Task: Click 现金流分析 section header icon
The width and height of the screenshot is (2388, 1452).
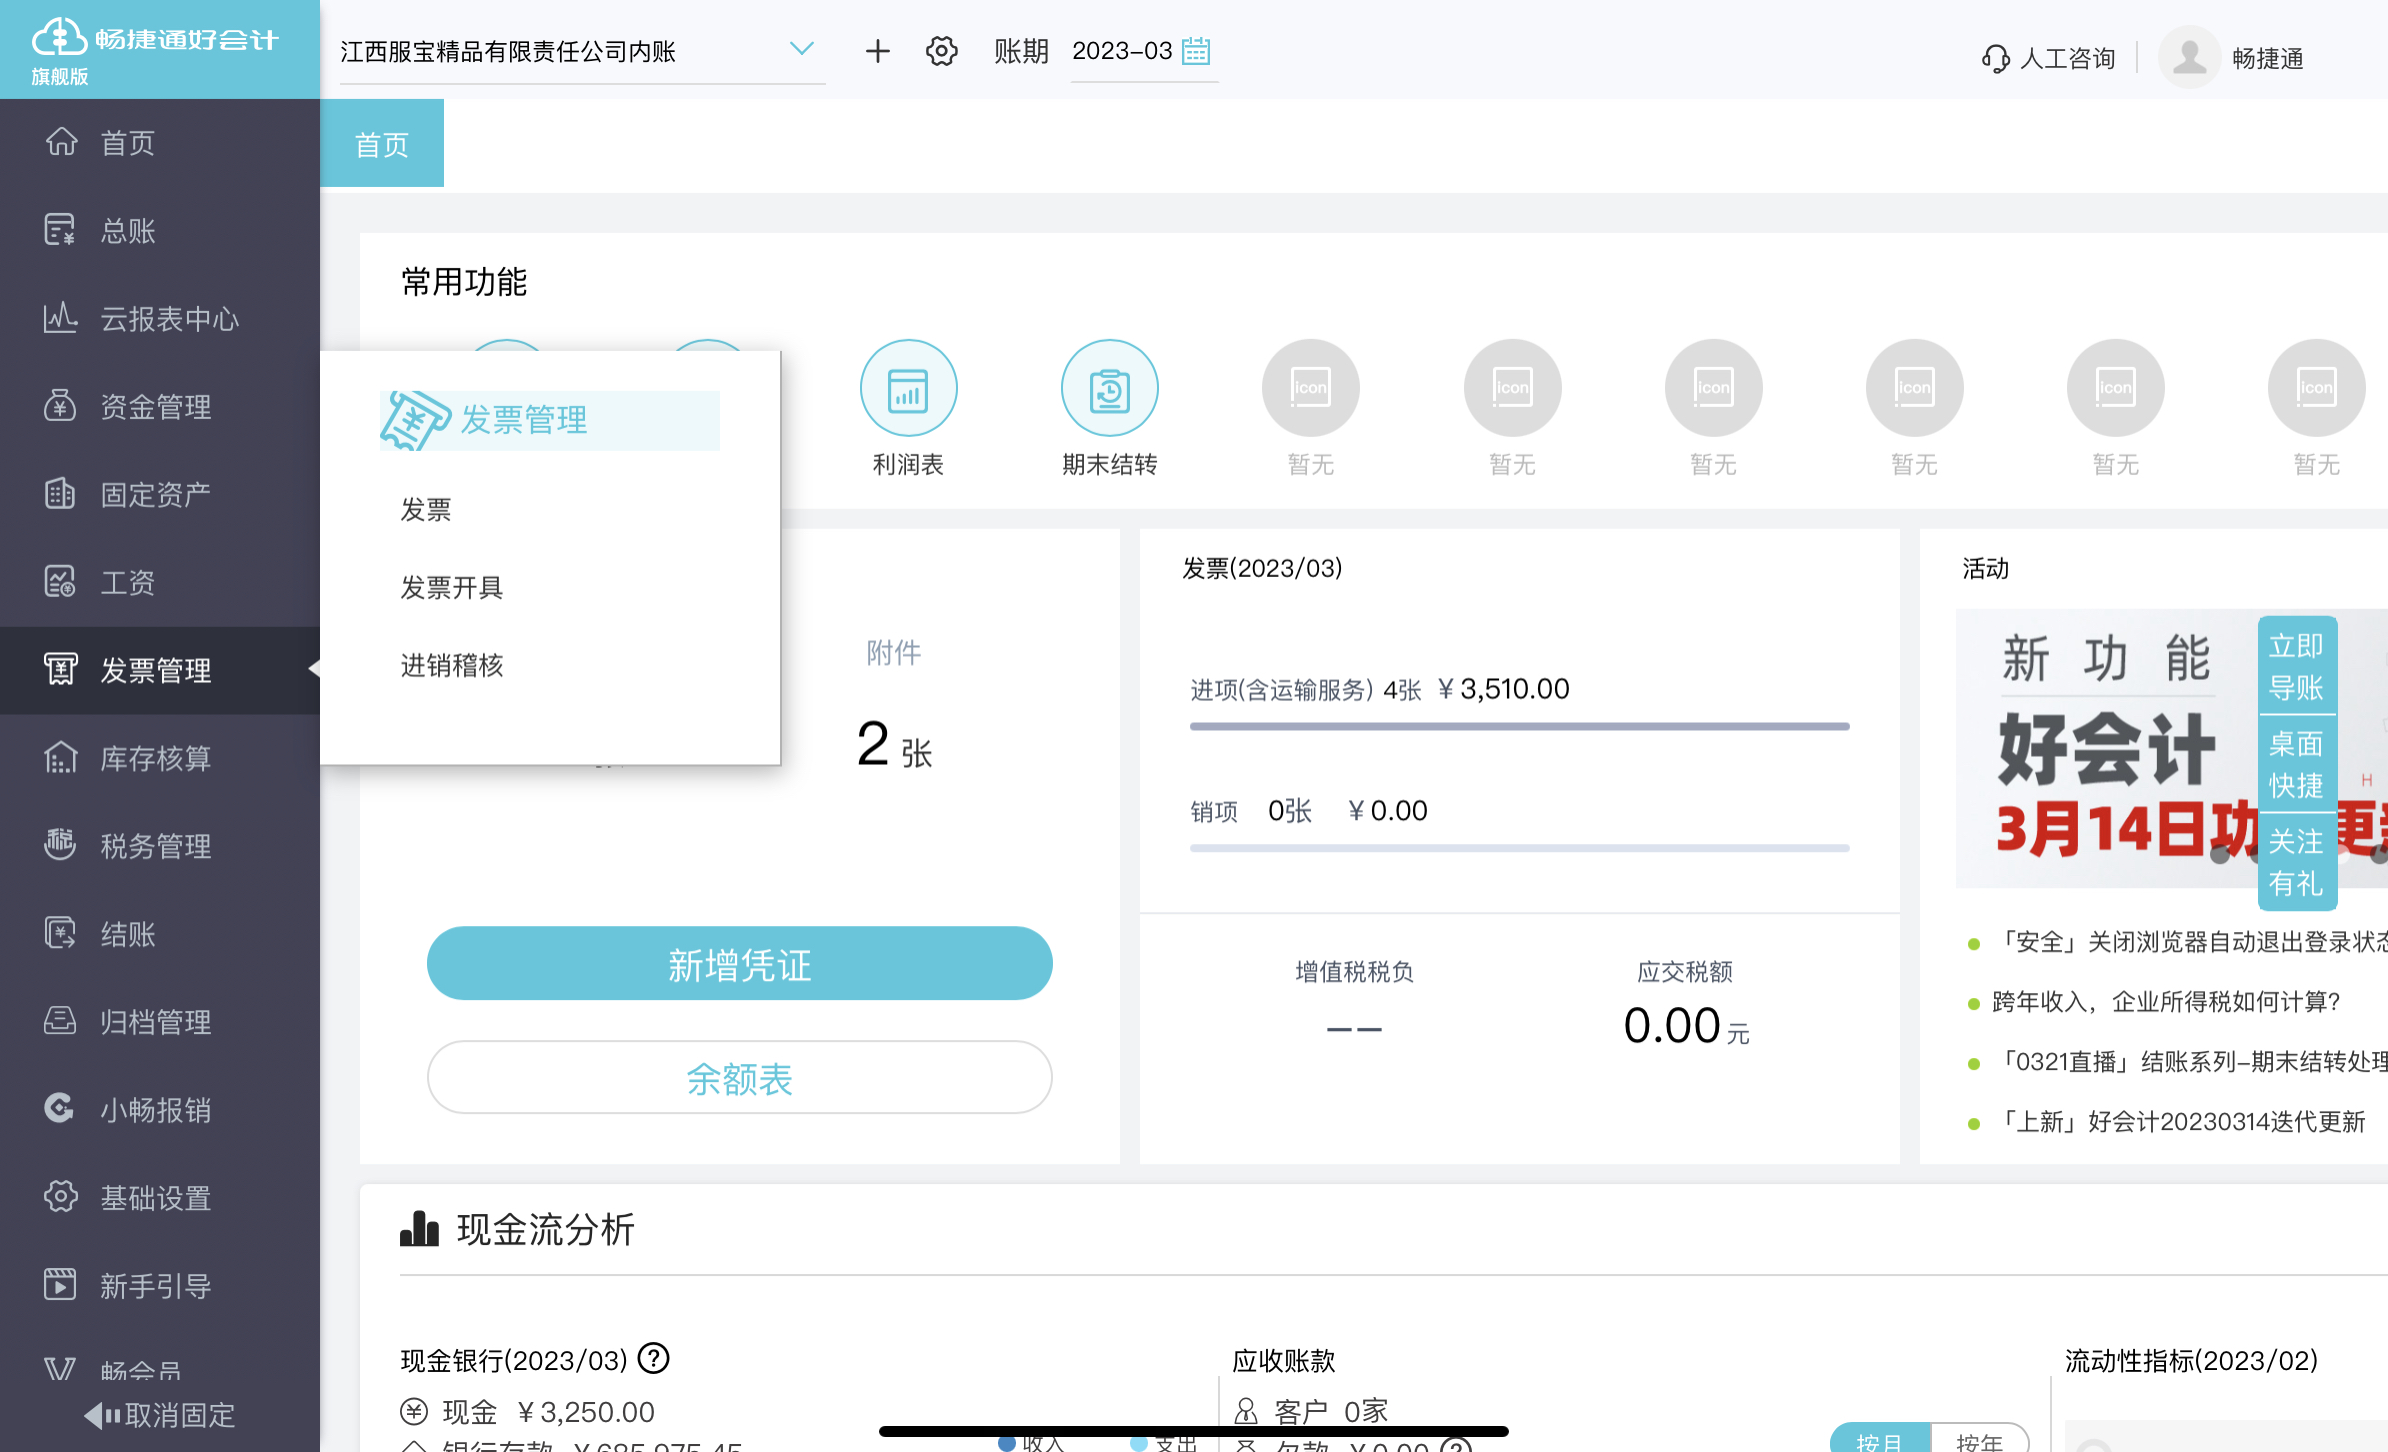Action: pos(420,1227)
